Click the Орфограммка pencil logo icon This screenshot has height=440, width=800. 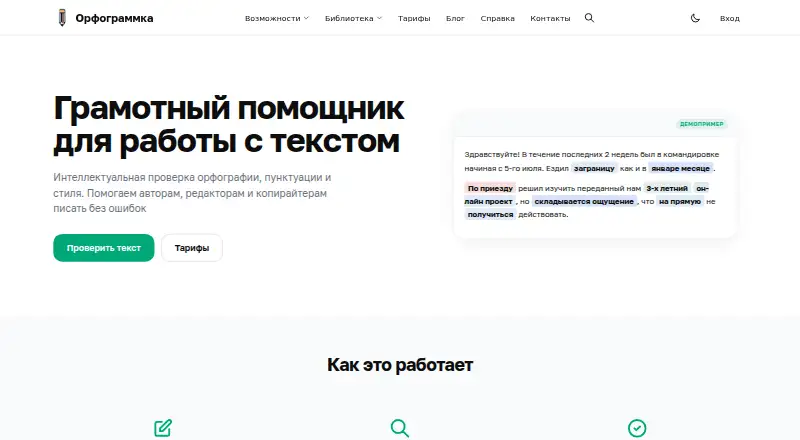click(x=62, y=18)
